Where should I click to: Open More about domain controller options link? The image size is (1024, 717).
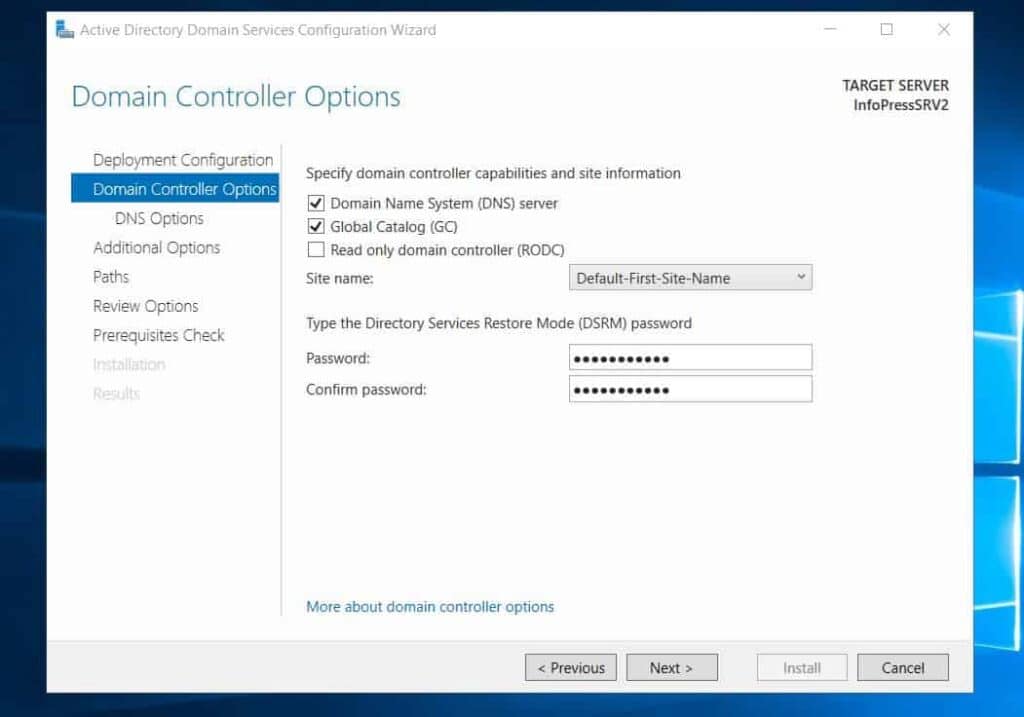tap(430, 607)
